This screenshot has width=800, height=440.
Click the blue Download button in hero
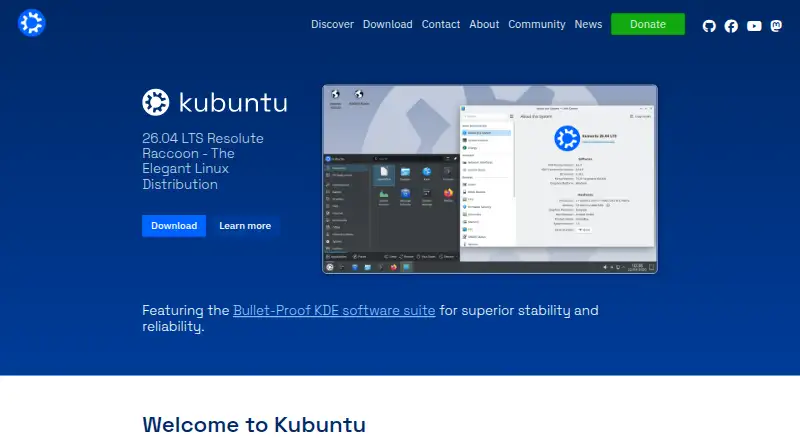point(174,226)
